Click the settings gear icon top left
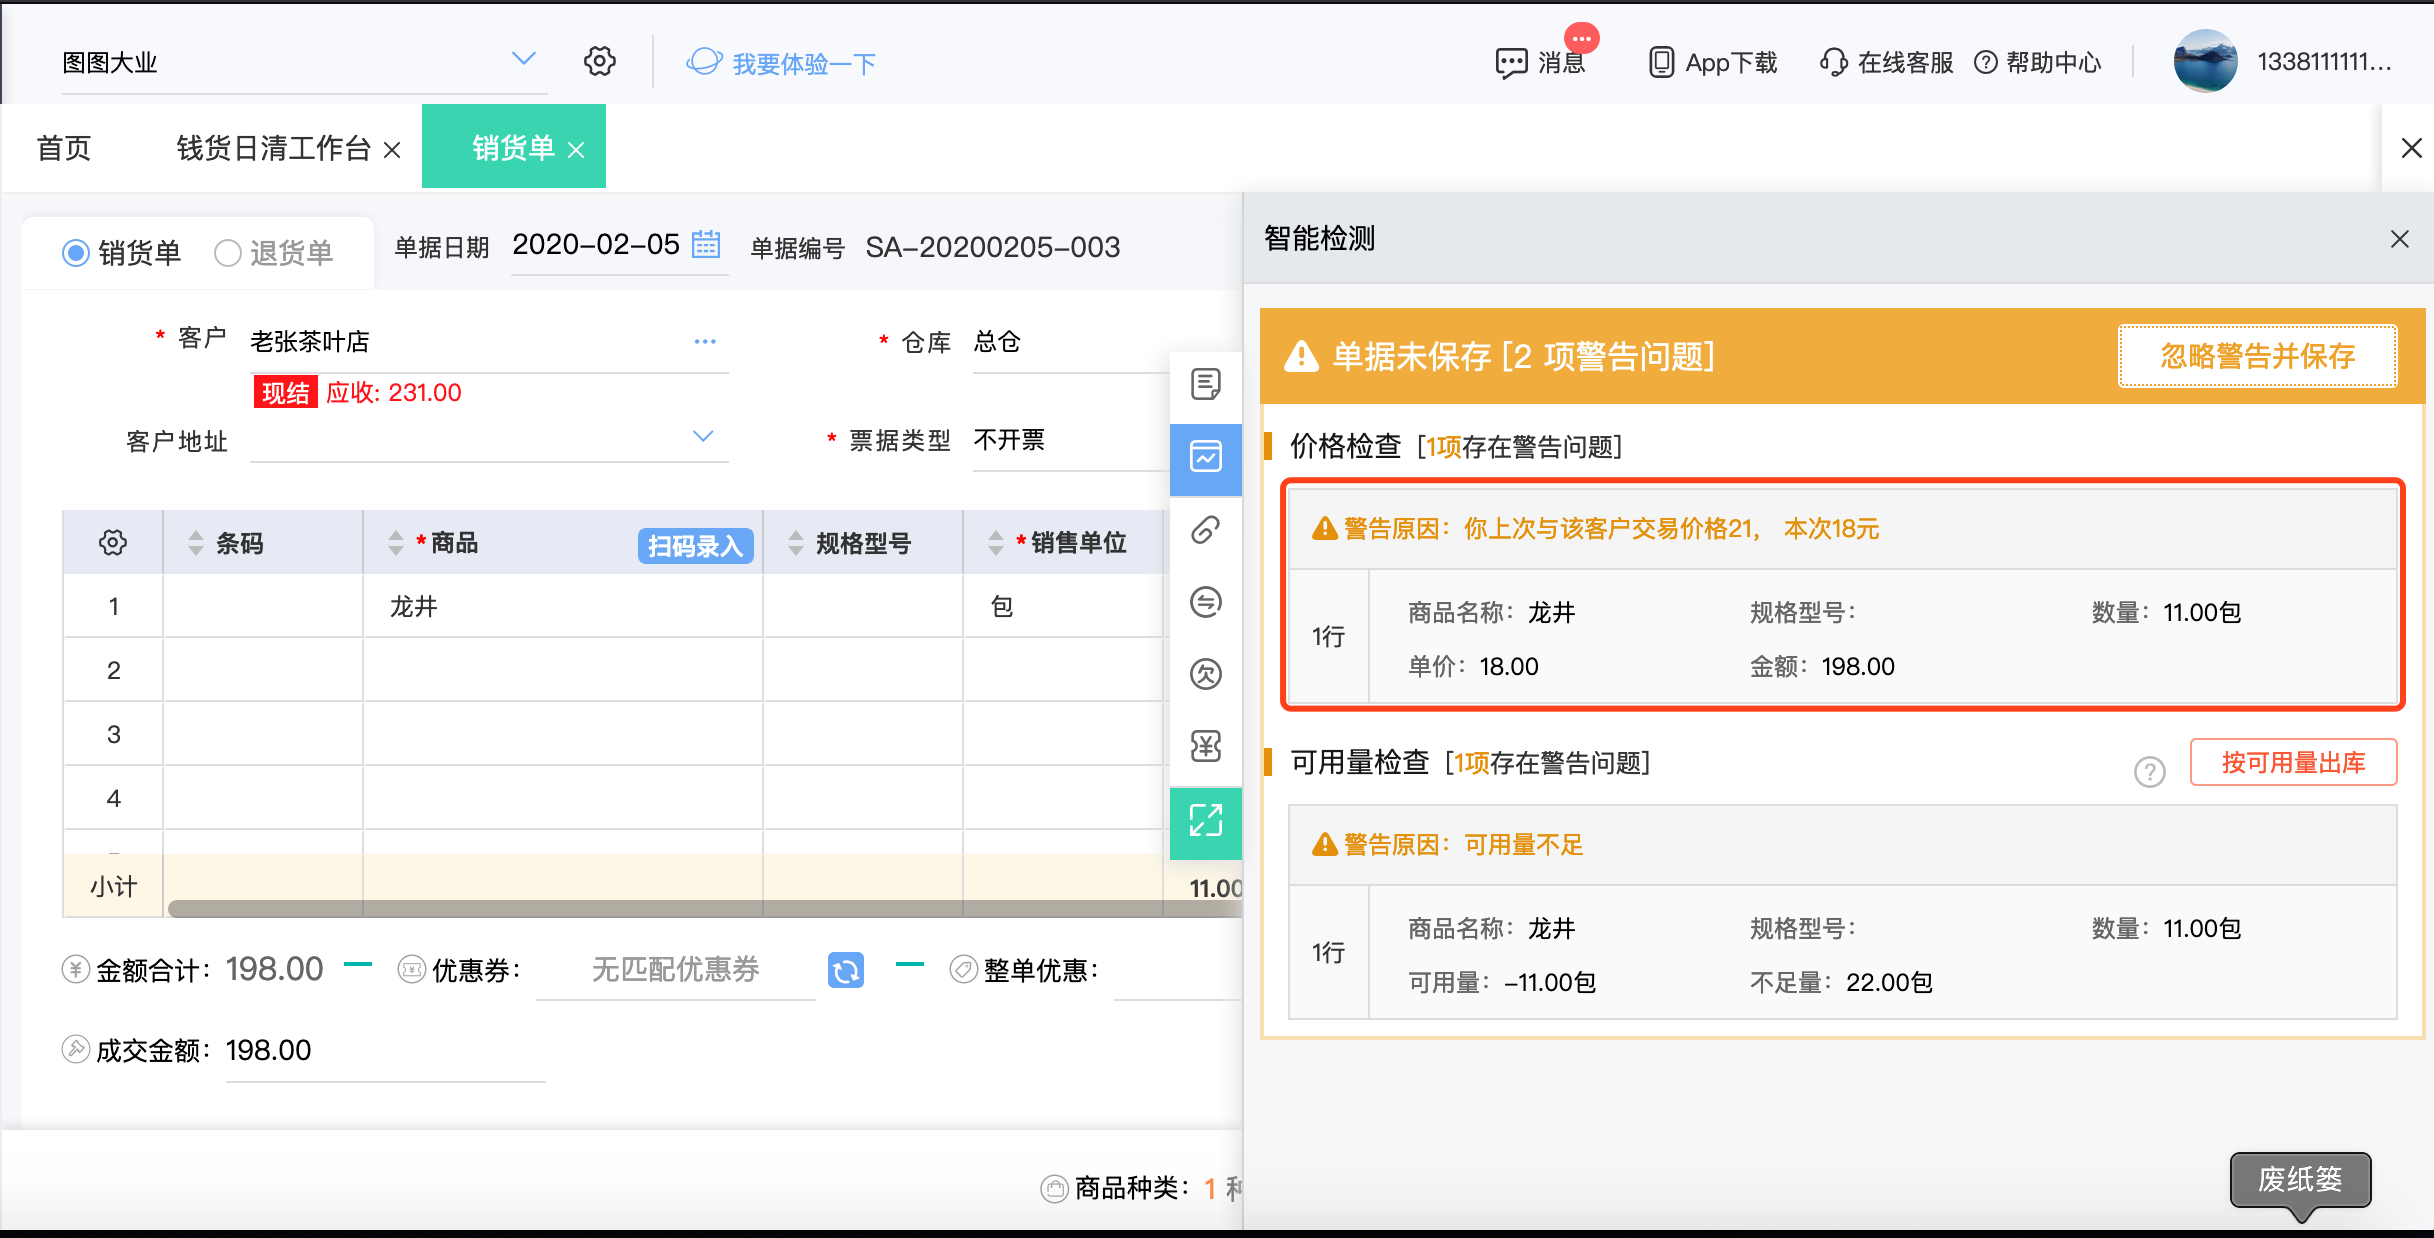This screenshot has width=2434, height=1238. pos(600,60)
